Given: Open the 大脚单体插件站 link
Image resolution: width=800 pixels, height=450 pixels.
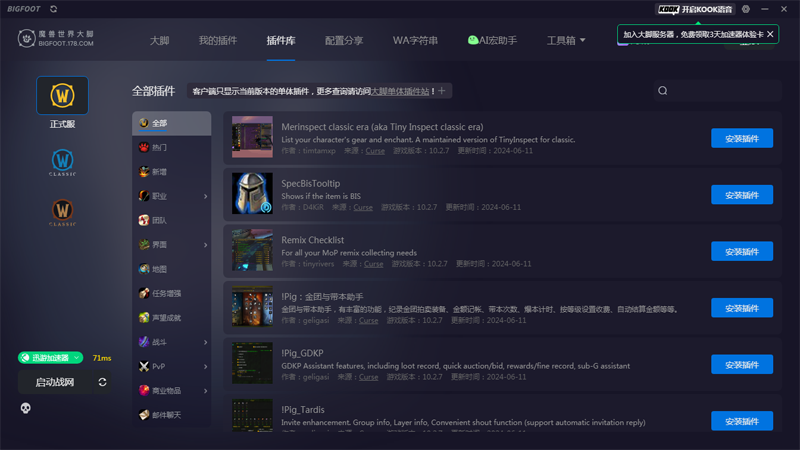Looking at the screenshot, I should 401,91.
